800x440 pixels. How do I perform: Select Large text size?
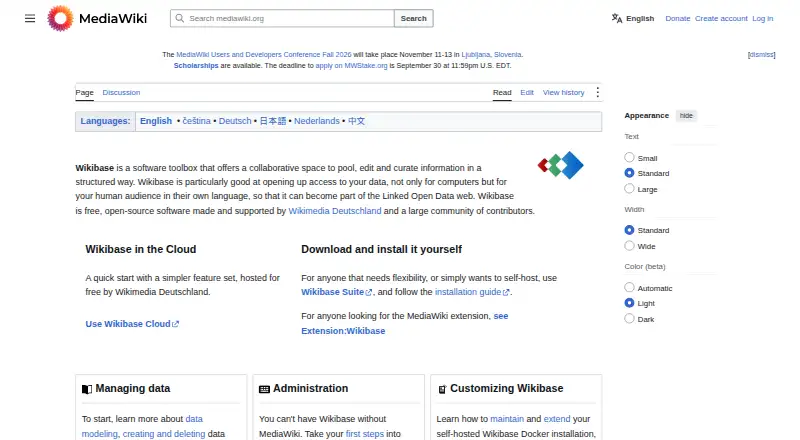629,189
